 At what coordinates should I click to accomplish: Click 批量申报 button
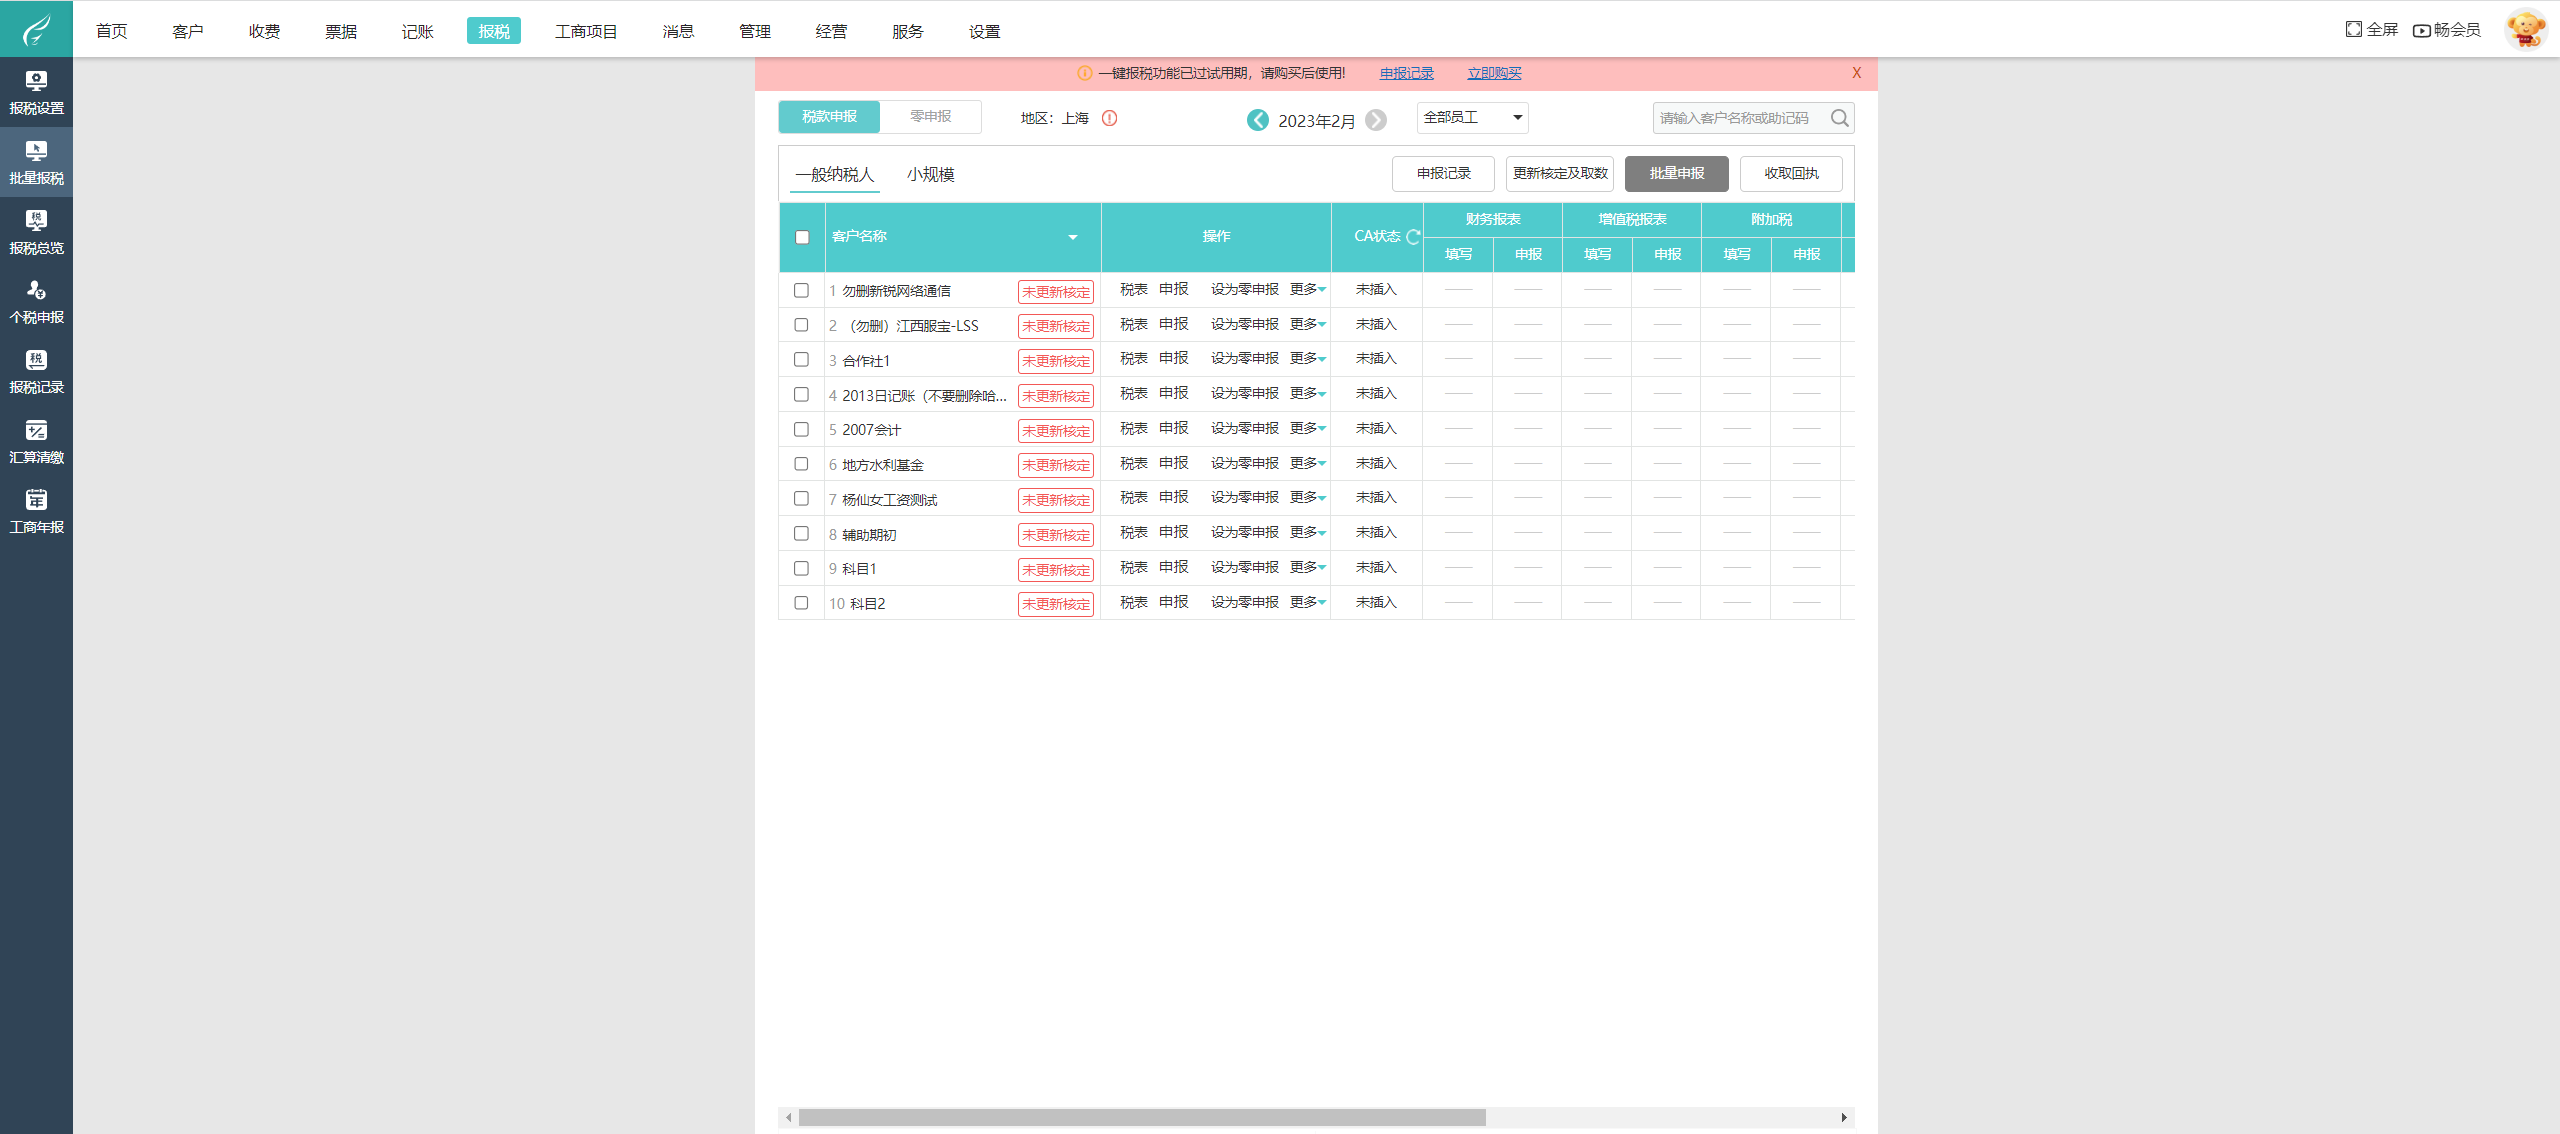coord(1675,171)
